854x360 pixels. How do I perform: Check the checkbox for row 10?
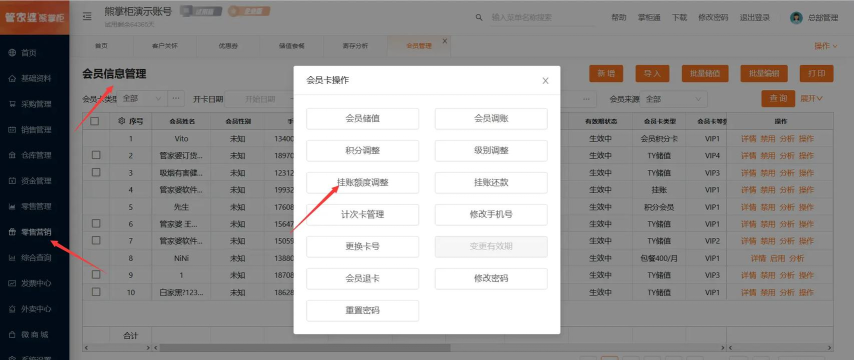96,291
